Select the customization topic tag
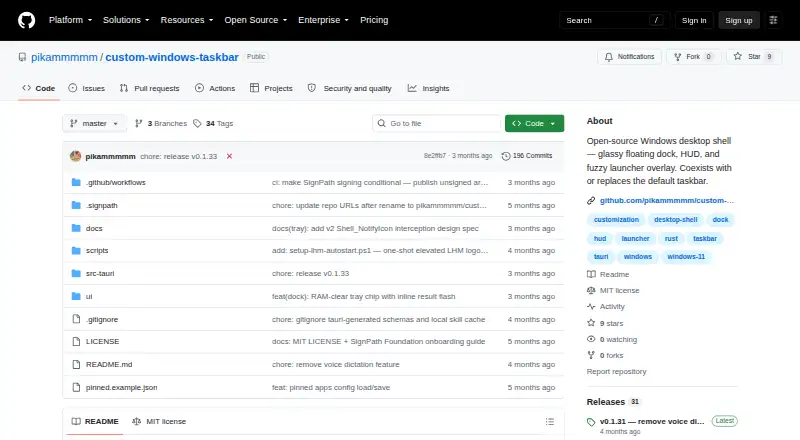 pos(616,219)
